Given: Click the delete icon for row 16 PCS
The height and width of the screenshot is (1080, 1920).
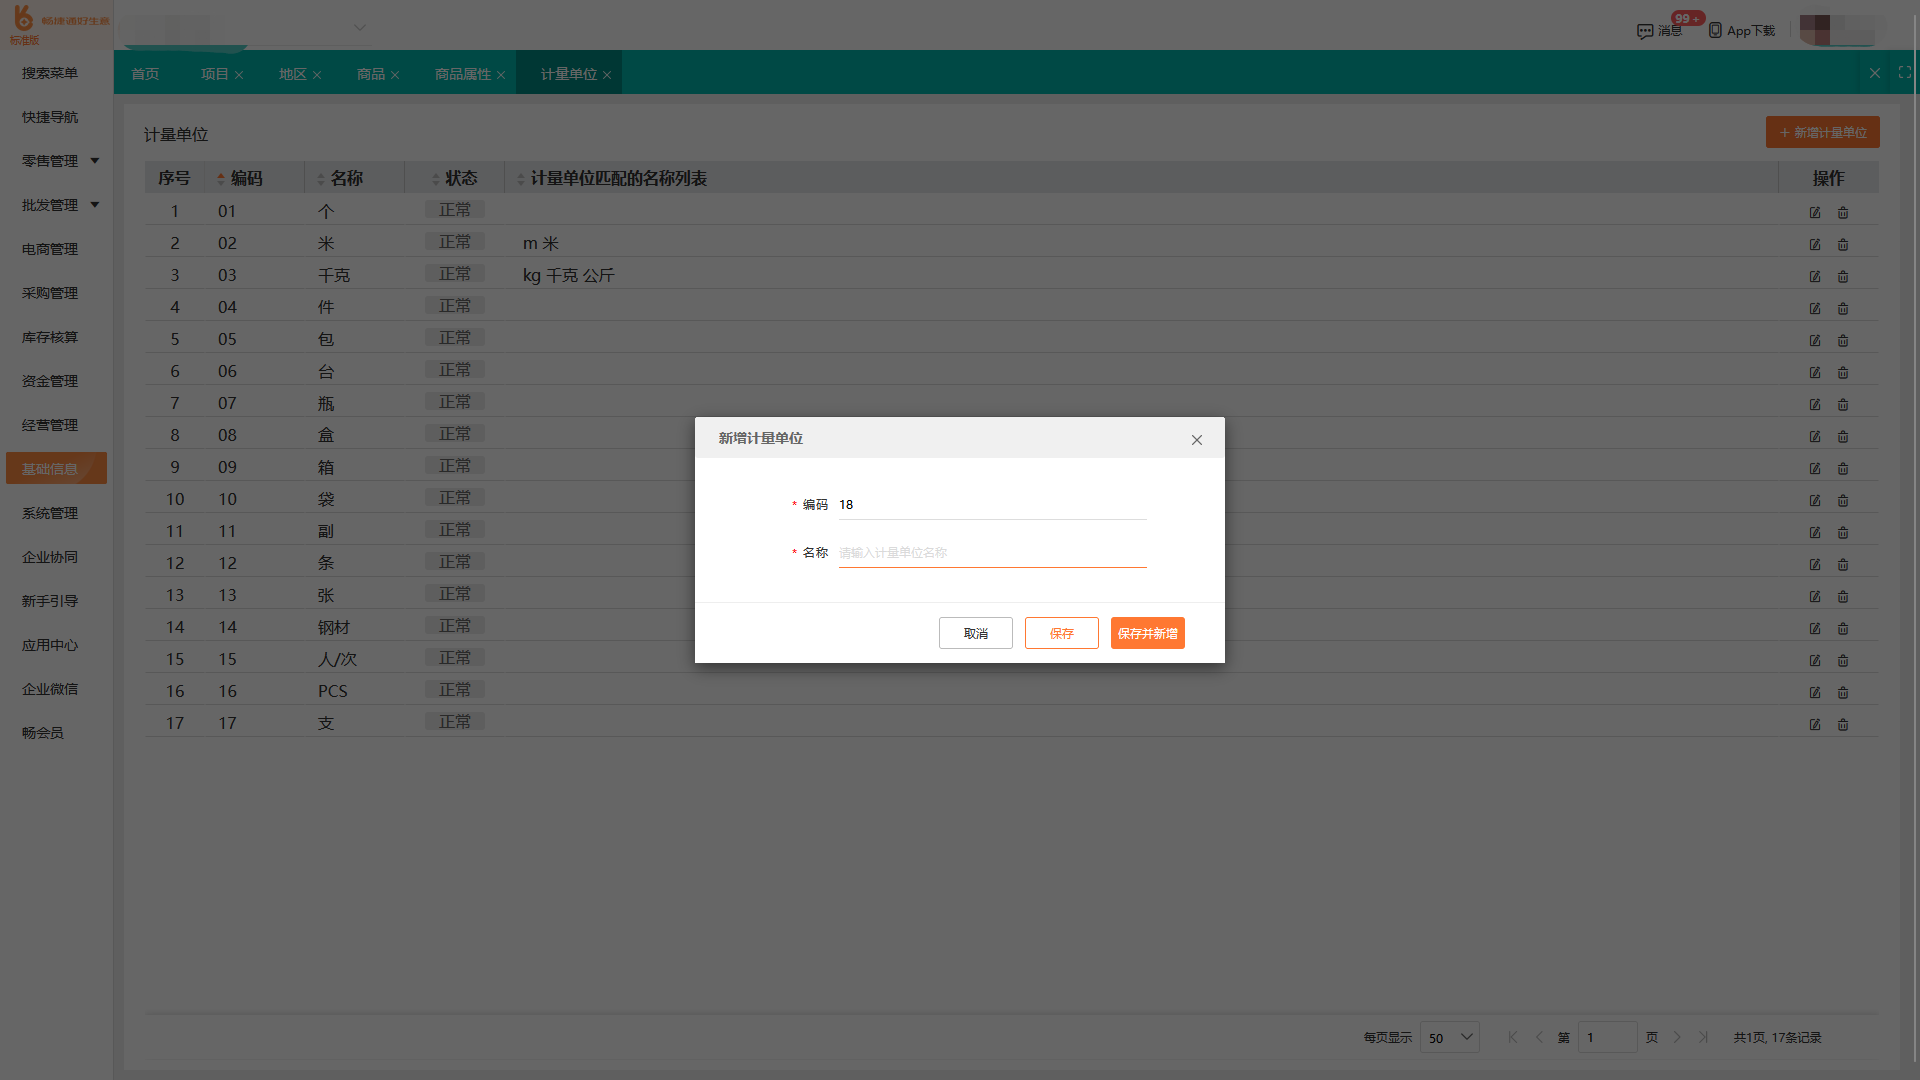Looking at the screenshot, I should (1844, 691).
